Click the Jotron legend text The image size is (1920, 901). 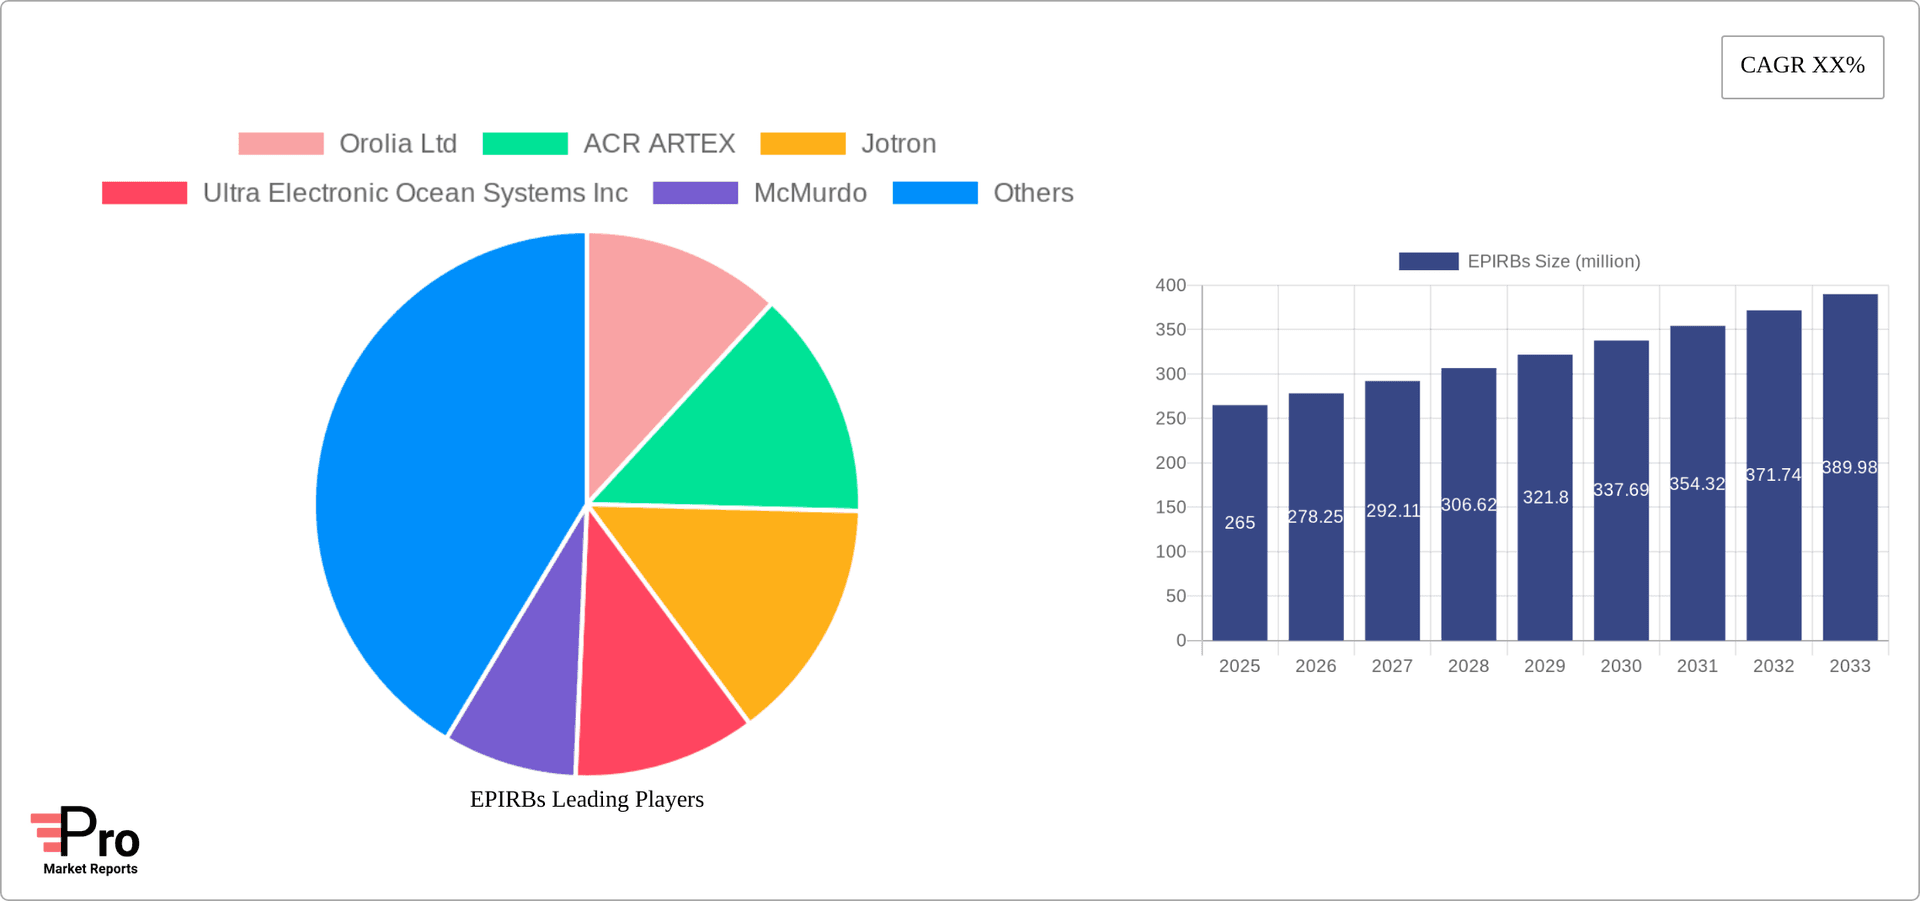click(897, 143)
